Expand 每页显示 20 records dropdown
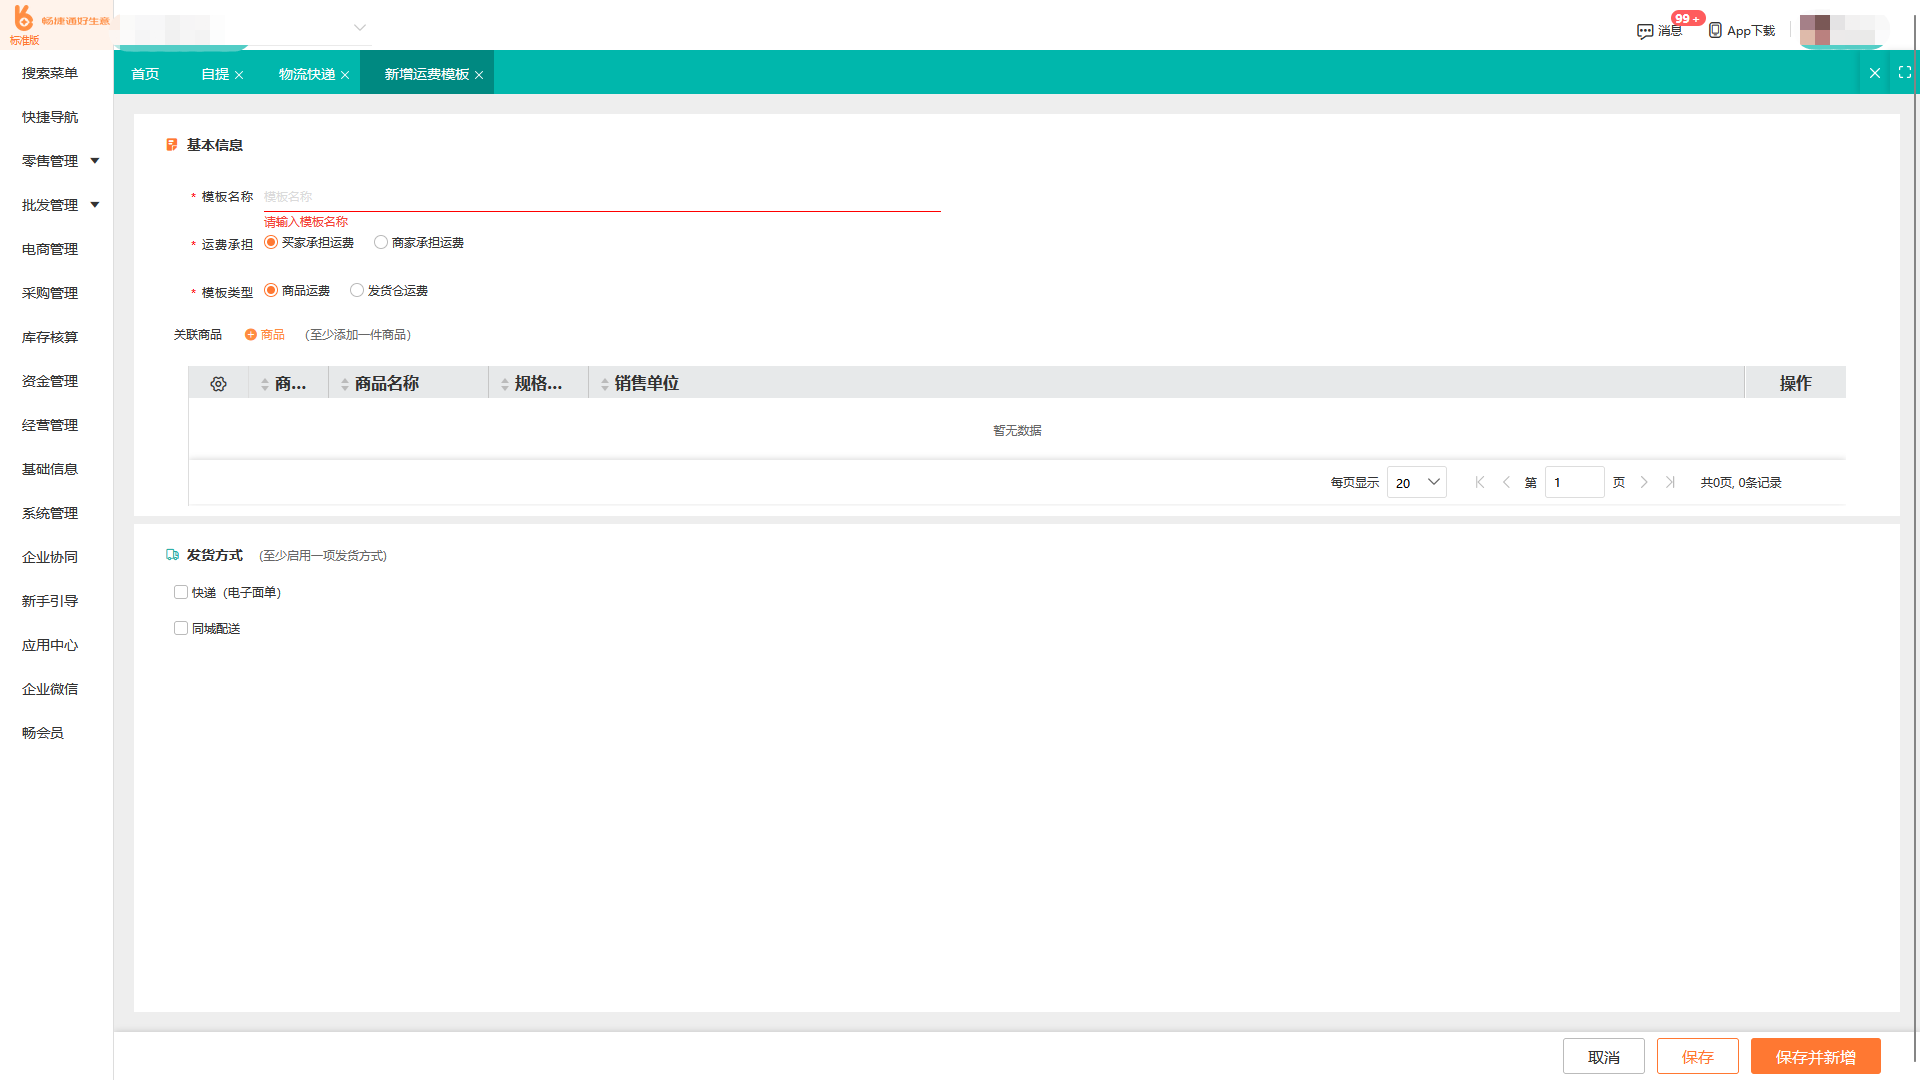Screen dimensions: 1920x1080 point(1419,481)
